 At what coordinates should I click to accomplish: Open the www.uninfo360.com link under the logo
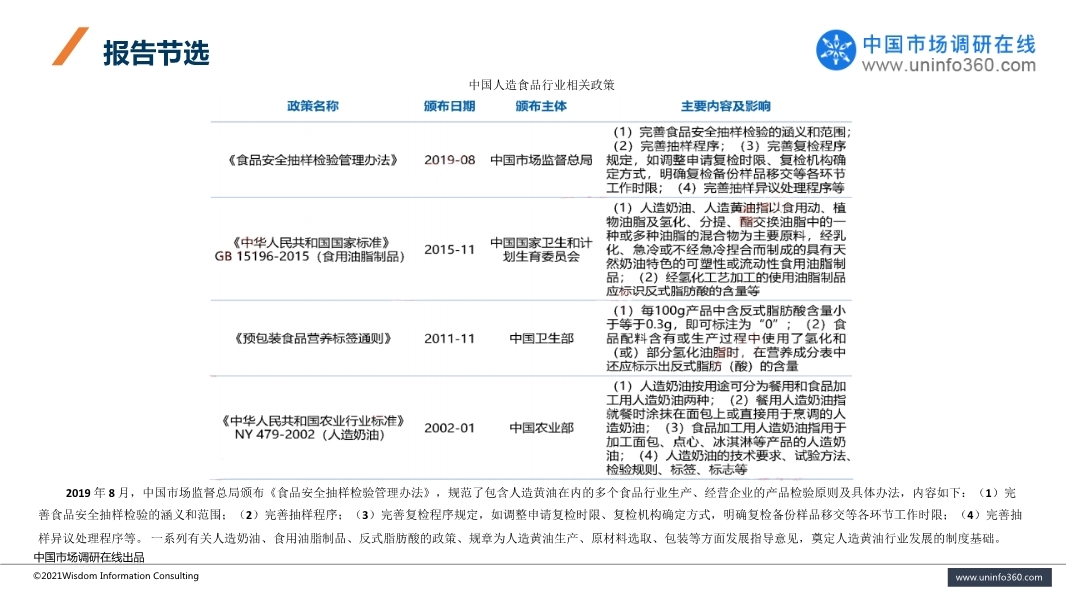(x=948, y=66)
